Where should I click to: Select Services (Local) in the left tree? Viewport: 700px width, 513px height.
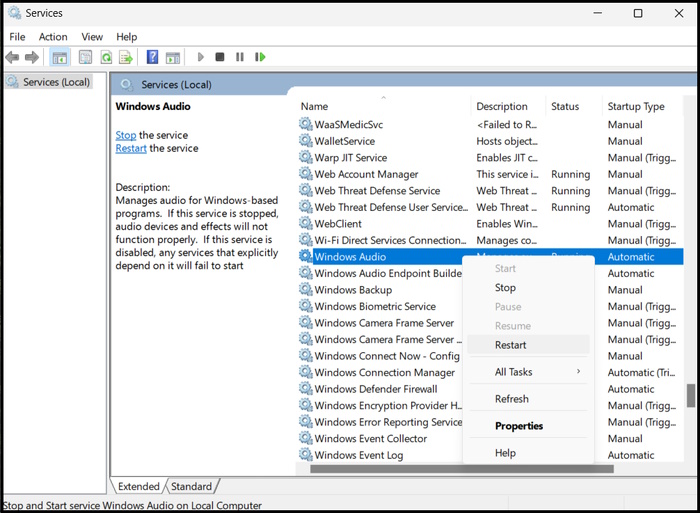[56, 82]
